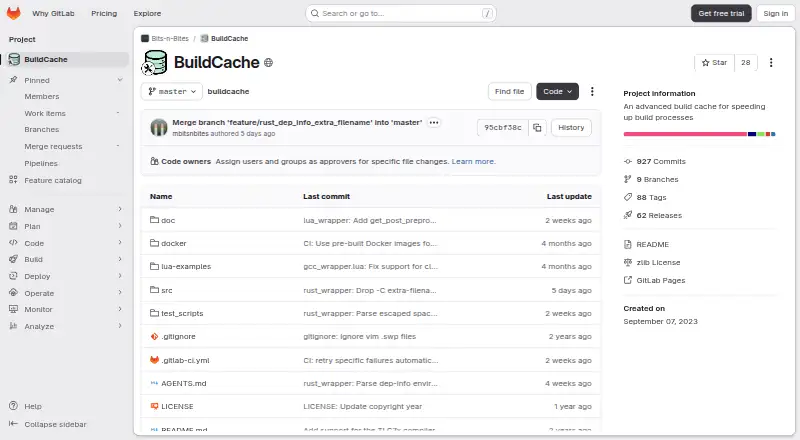Click the Help question mark icon
The image size is (800, 440).
(13, 406)
